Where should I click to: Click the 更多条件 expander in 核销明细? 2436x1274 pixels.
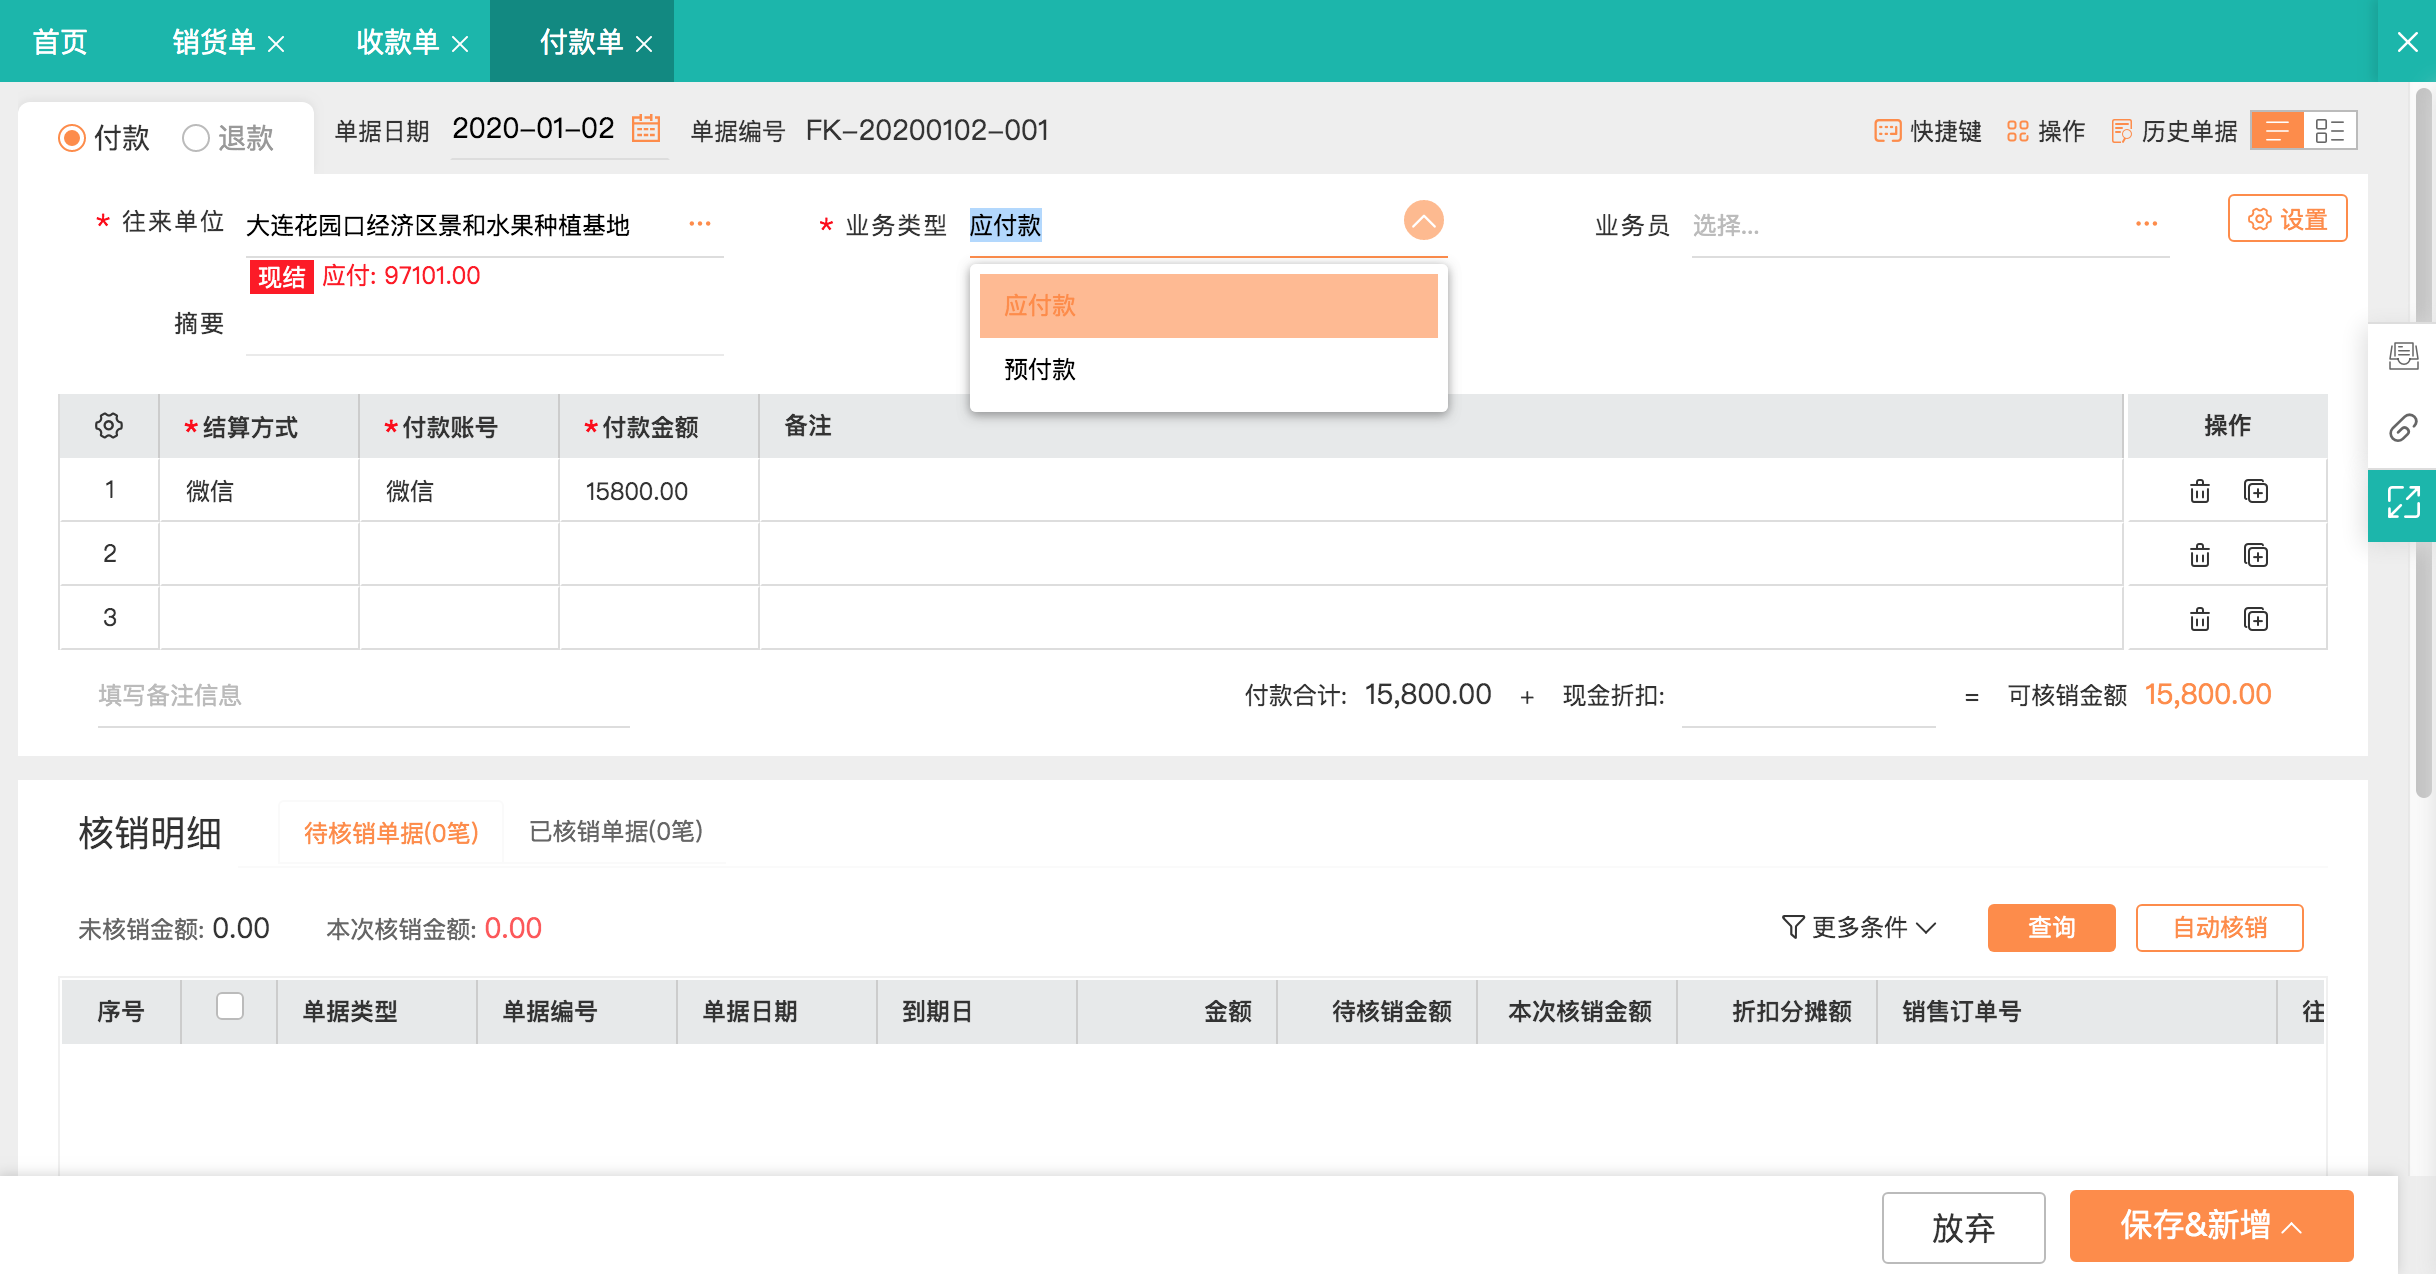1861,929
